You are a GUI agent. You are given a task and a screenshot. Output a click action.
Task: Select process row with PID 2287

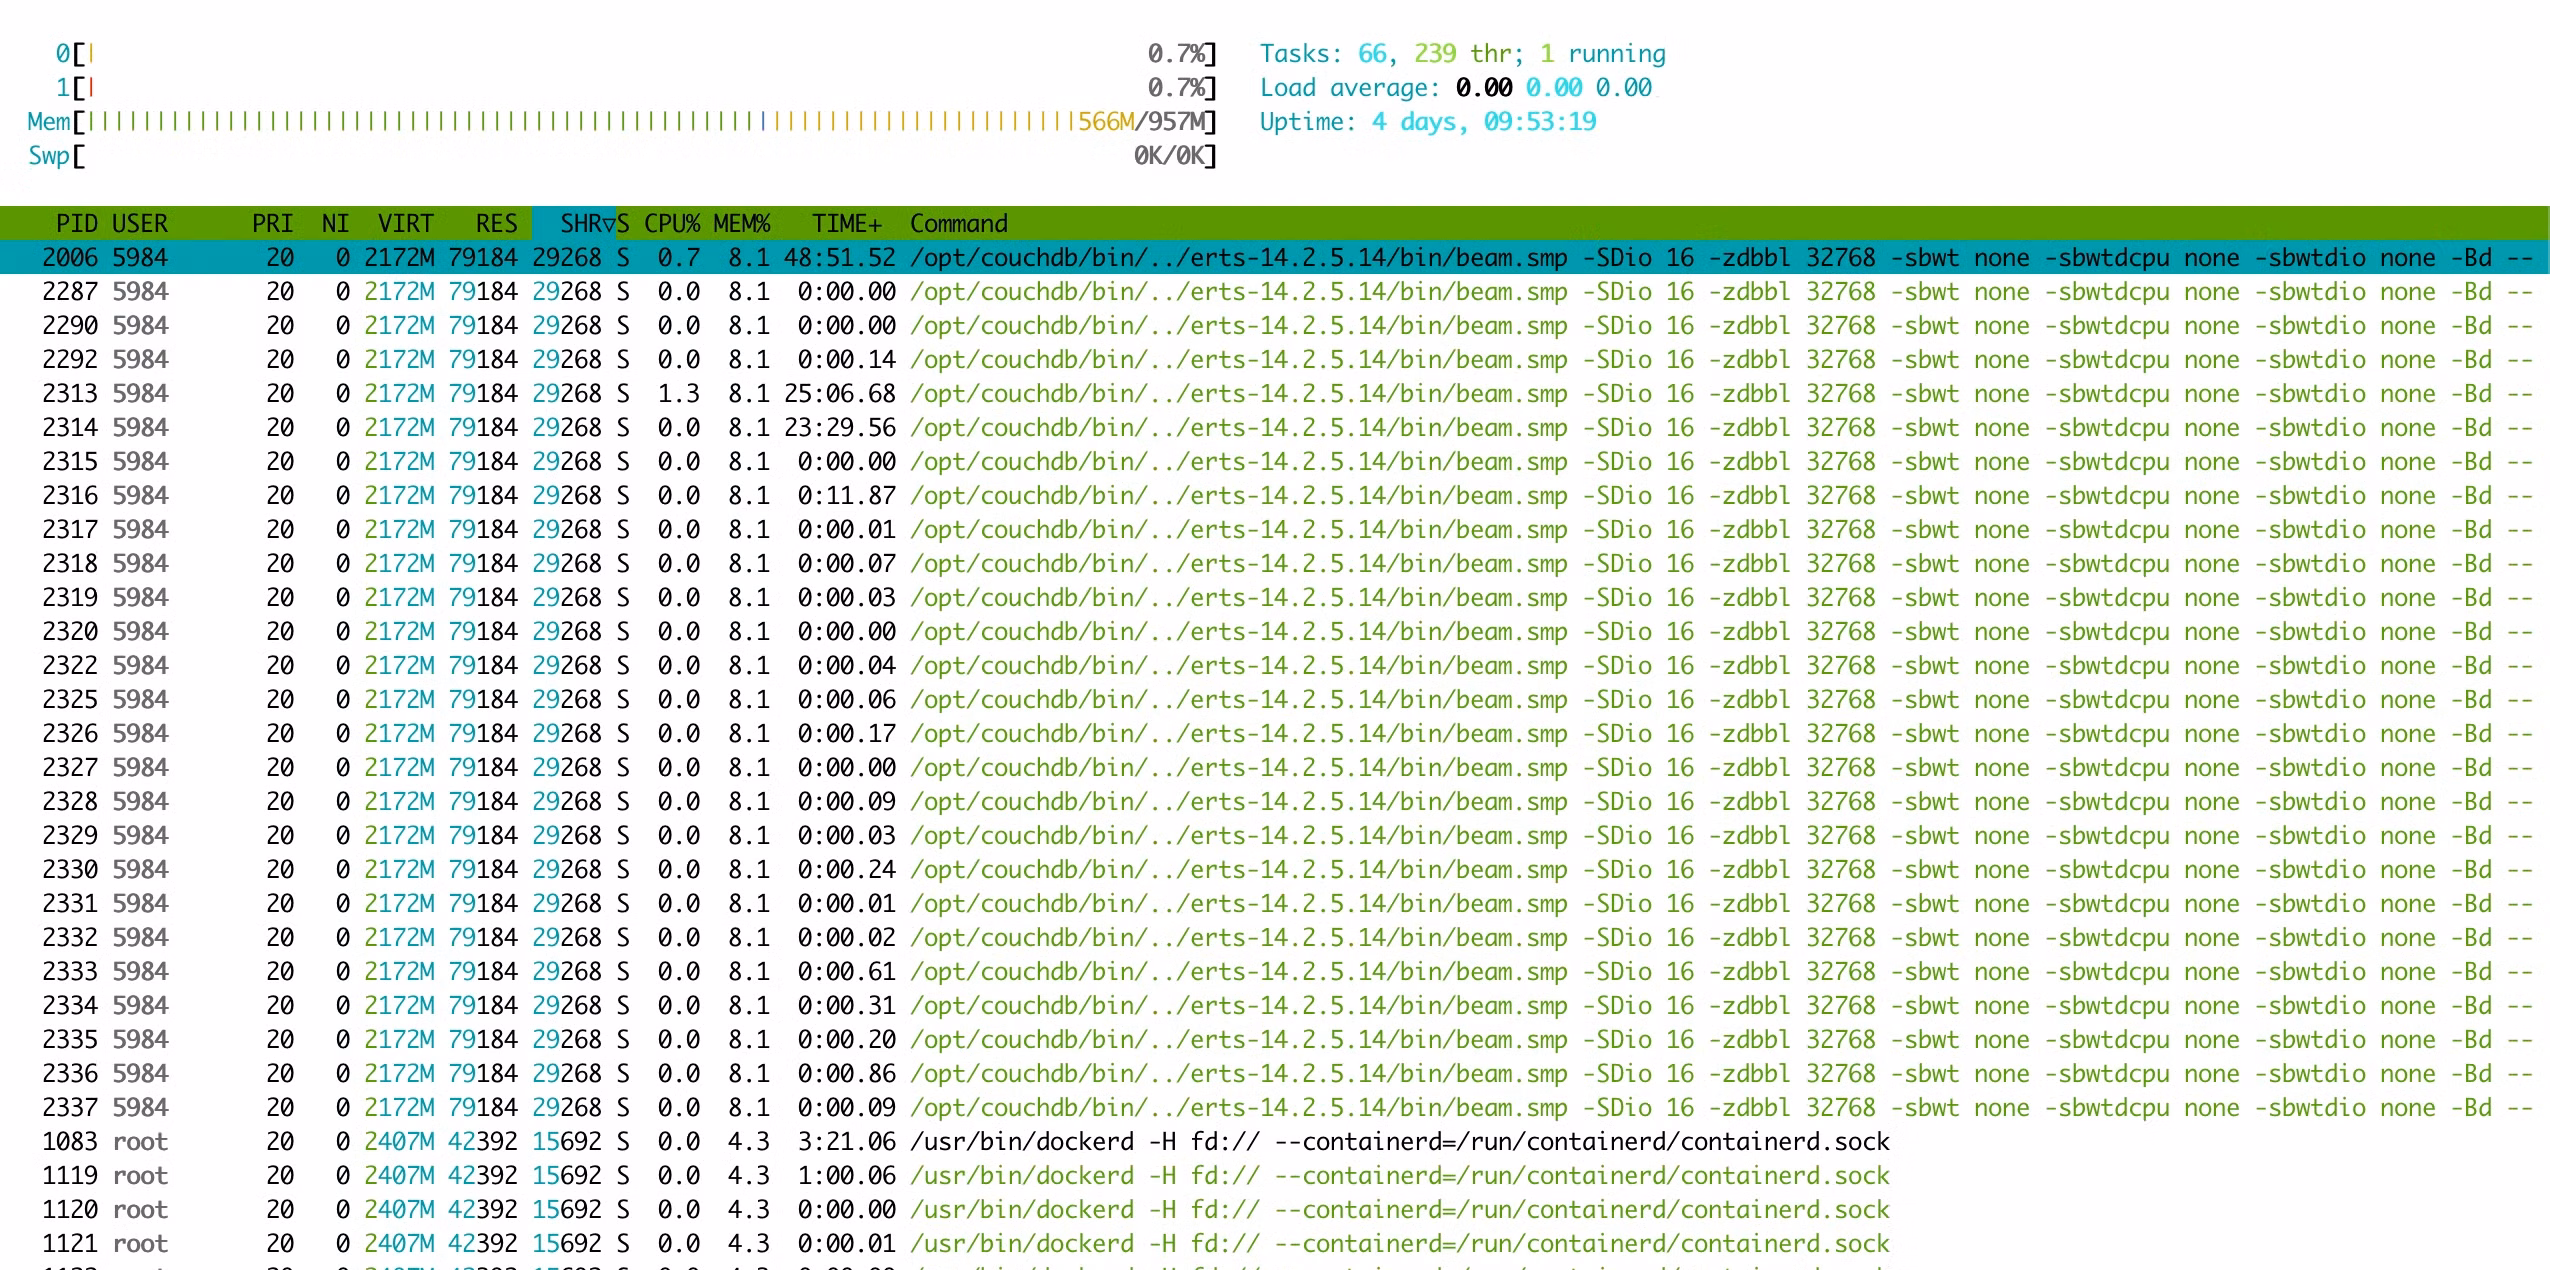[x=1275, y=292]
